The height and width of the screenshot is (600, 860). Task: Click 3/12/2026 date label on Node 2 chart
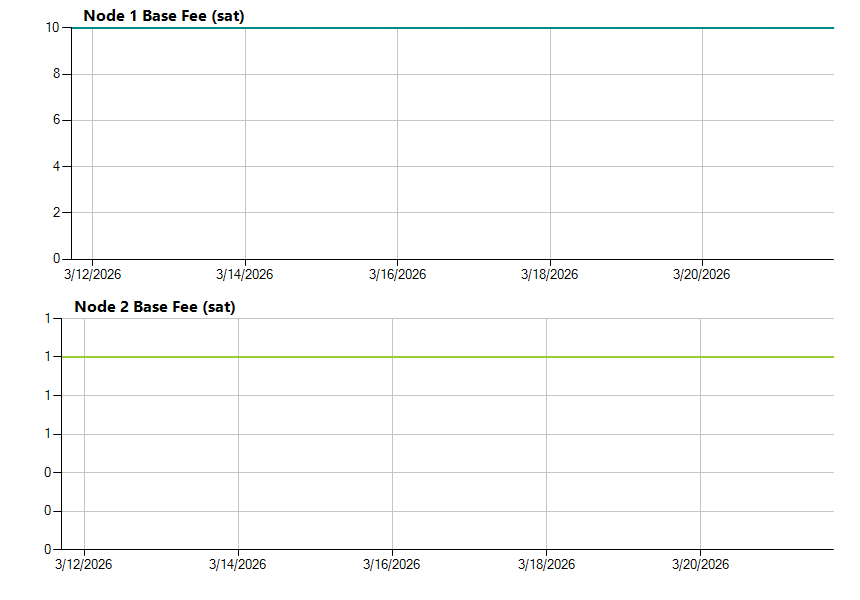(84, 564)
